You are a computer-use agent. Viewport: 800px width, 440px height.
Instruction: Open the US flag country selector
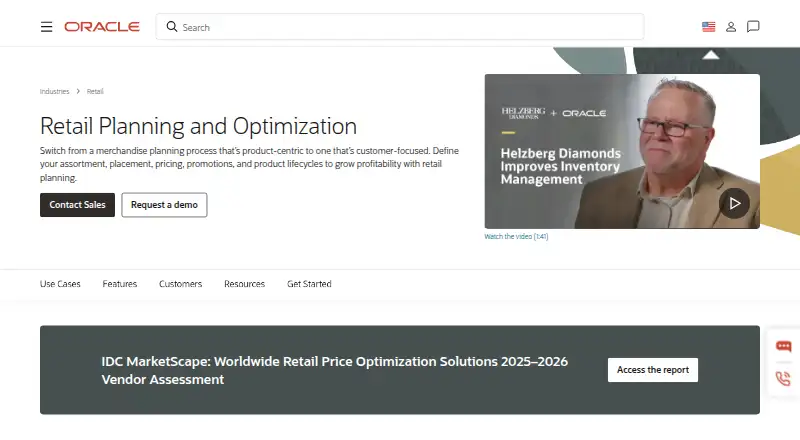(709, 27)
